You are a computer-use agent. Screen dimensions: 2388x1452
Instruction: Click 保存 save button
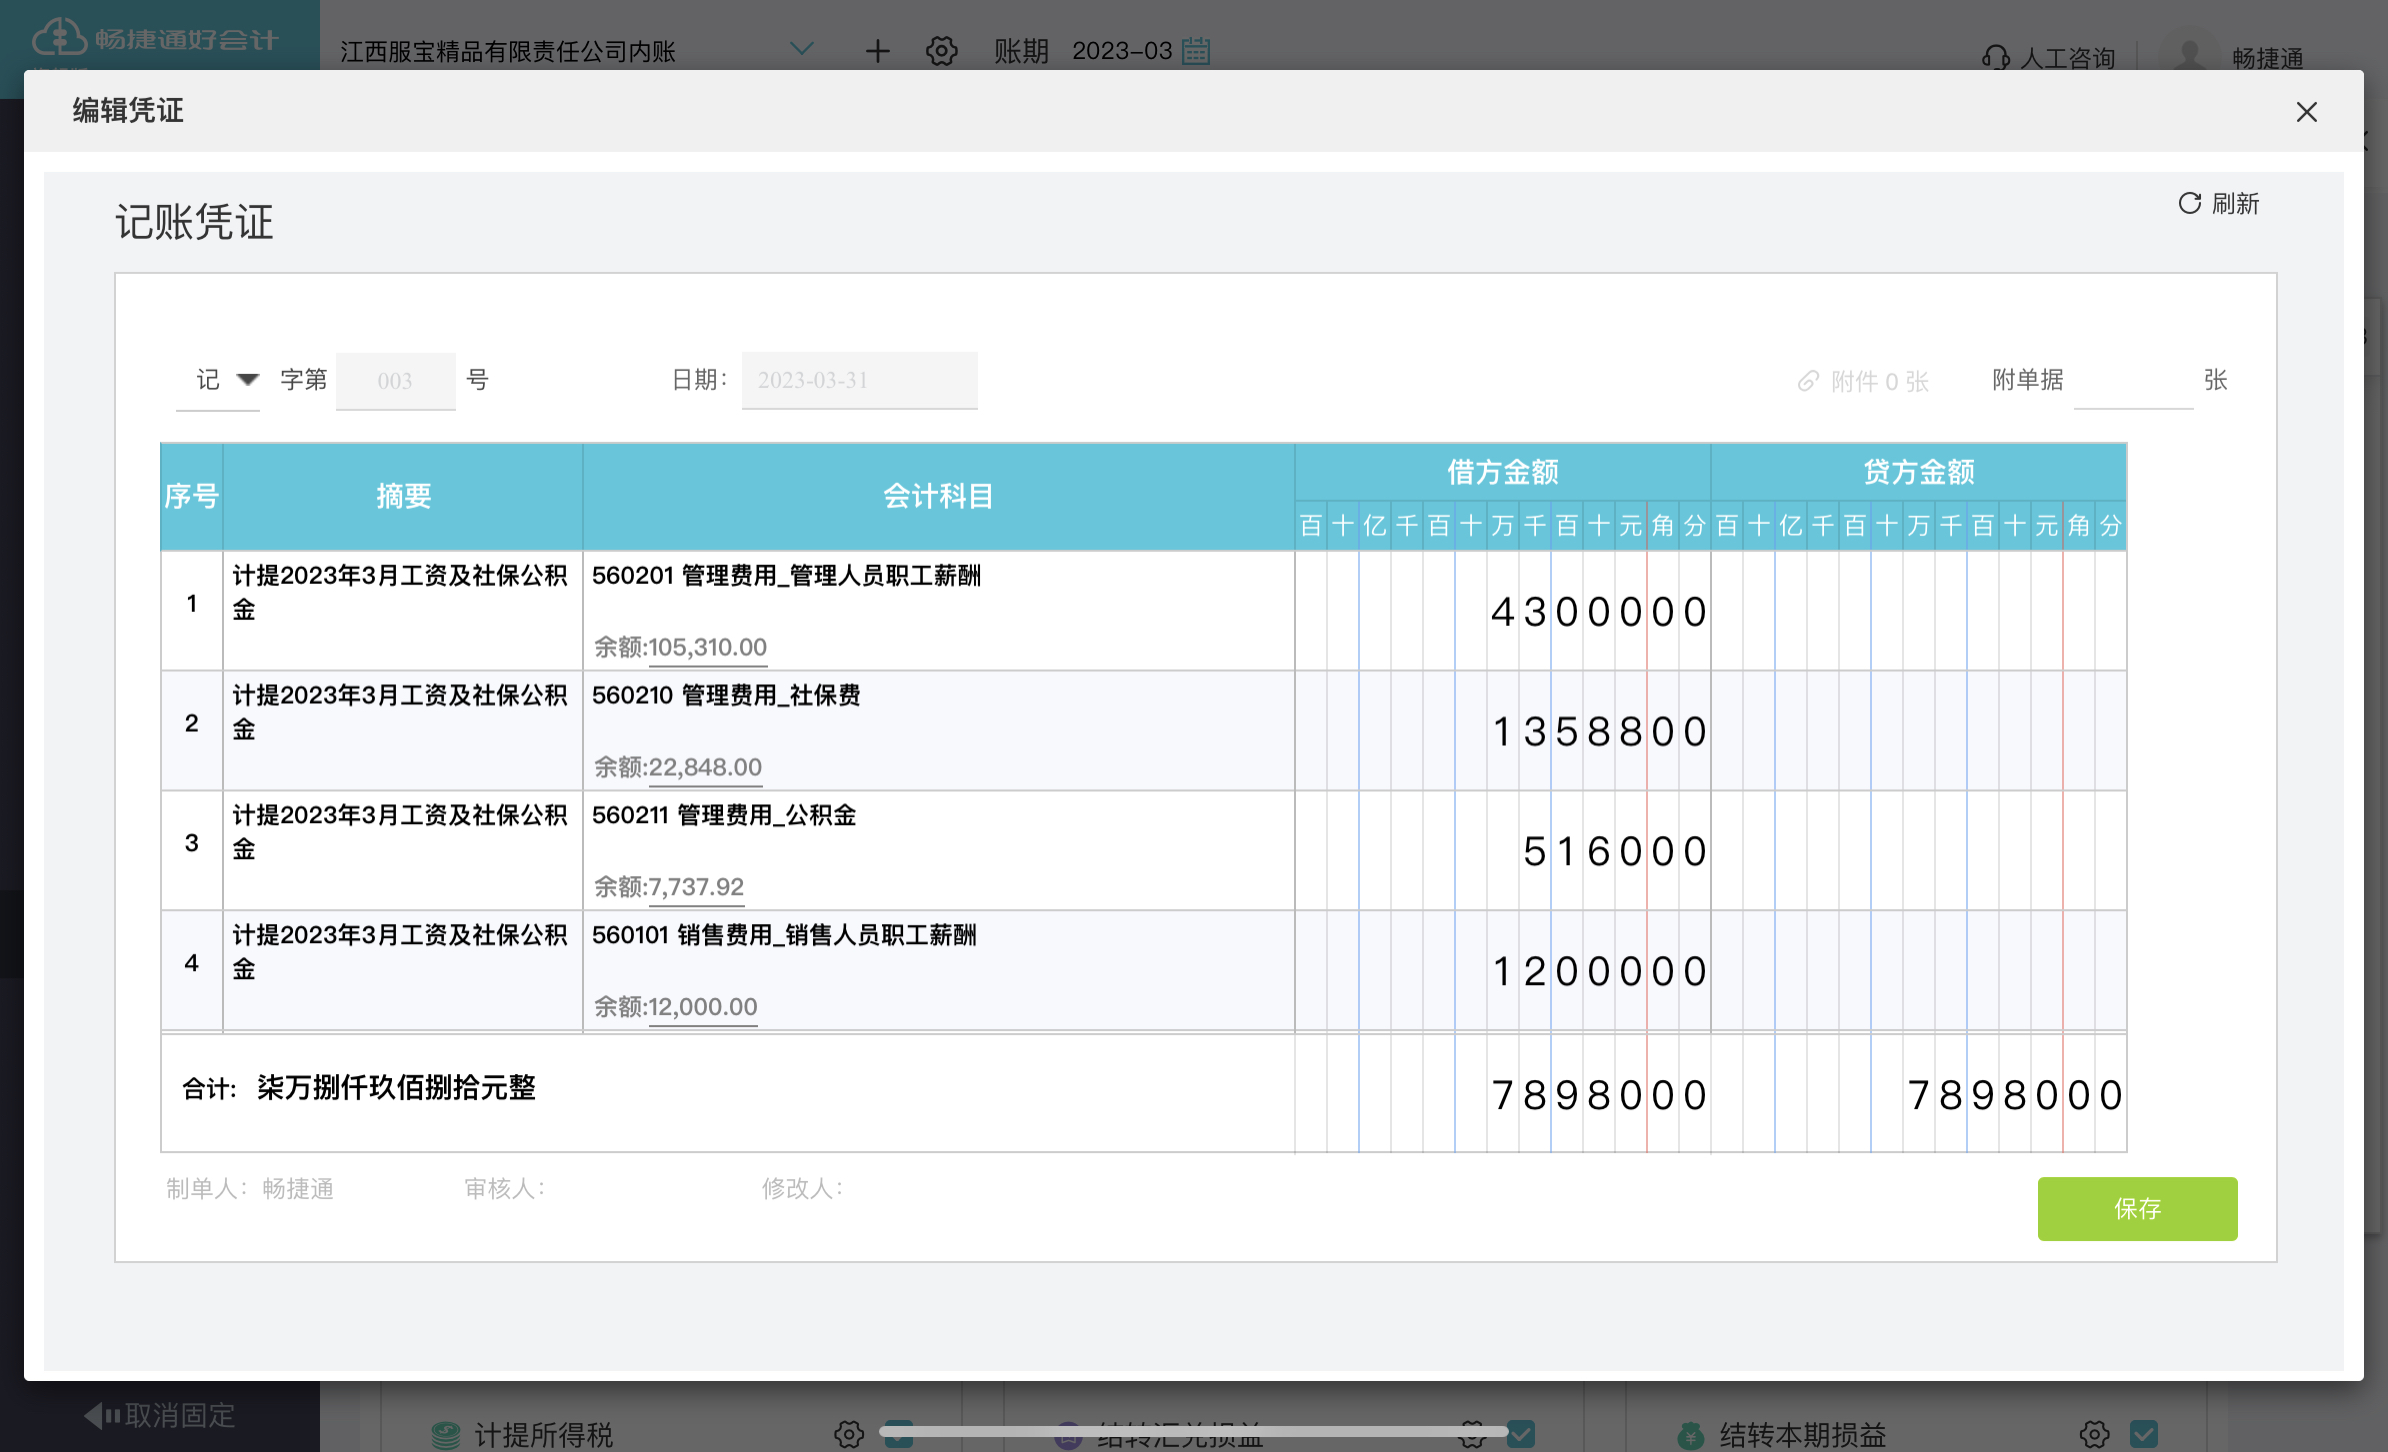(x=2136, y=1208)
